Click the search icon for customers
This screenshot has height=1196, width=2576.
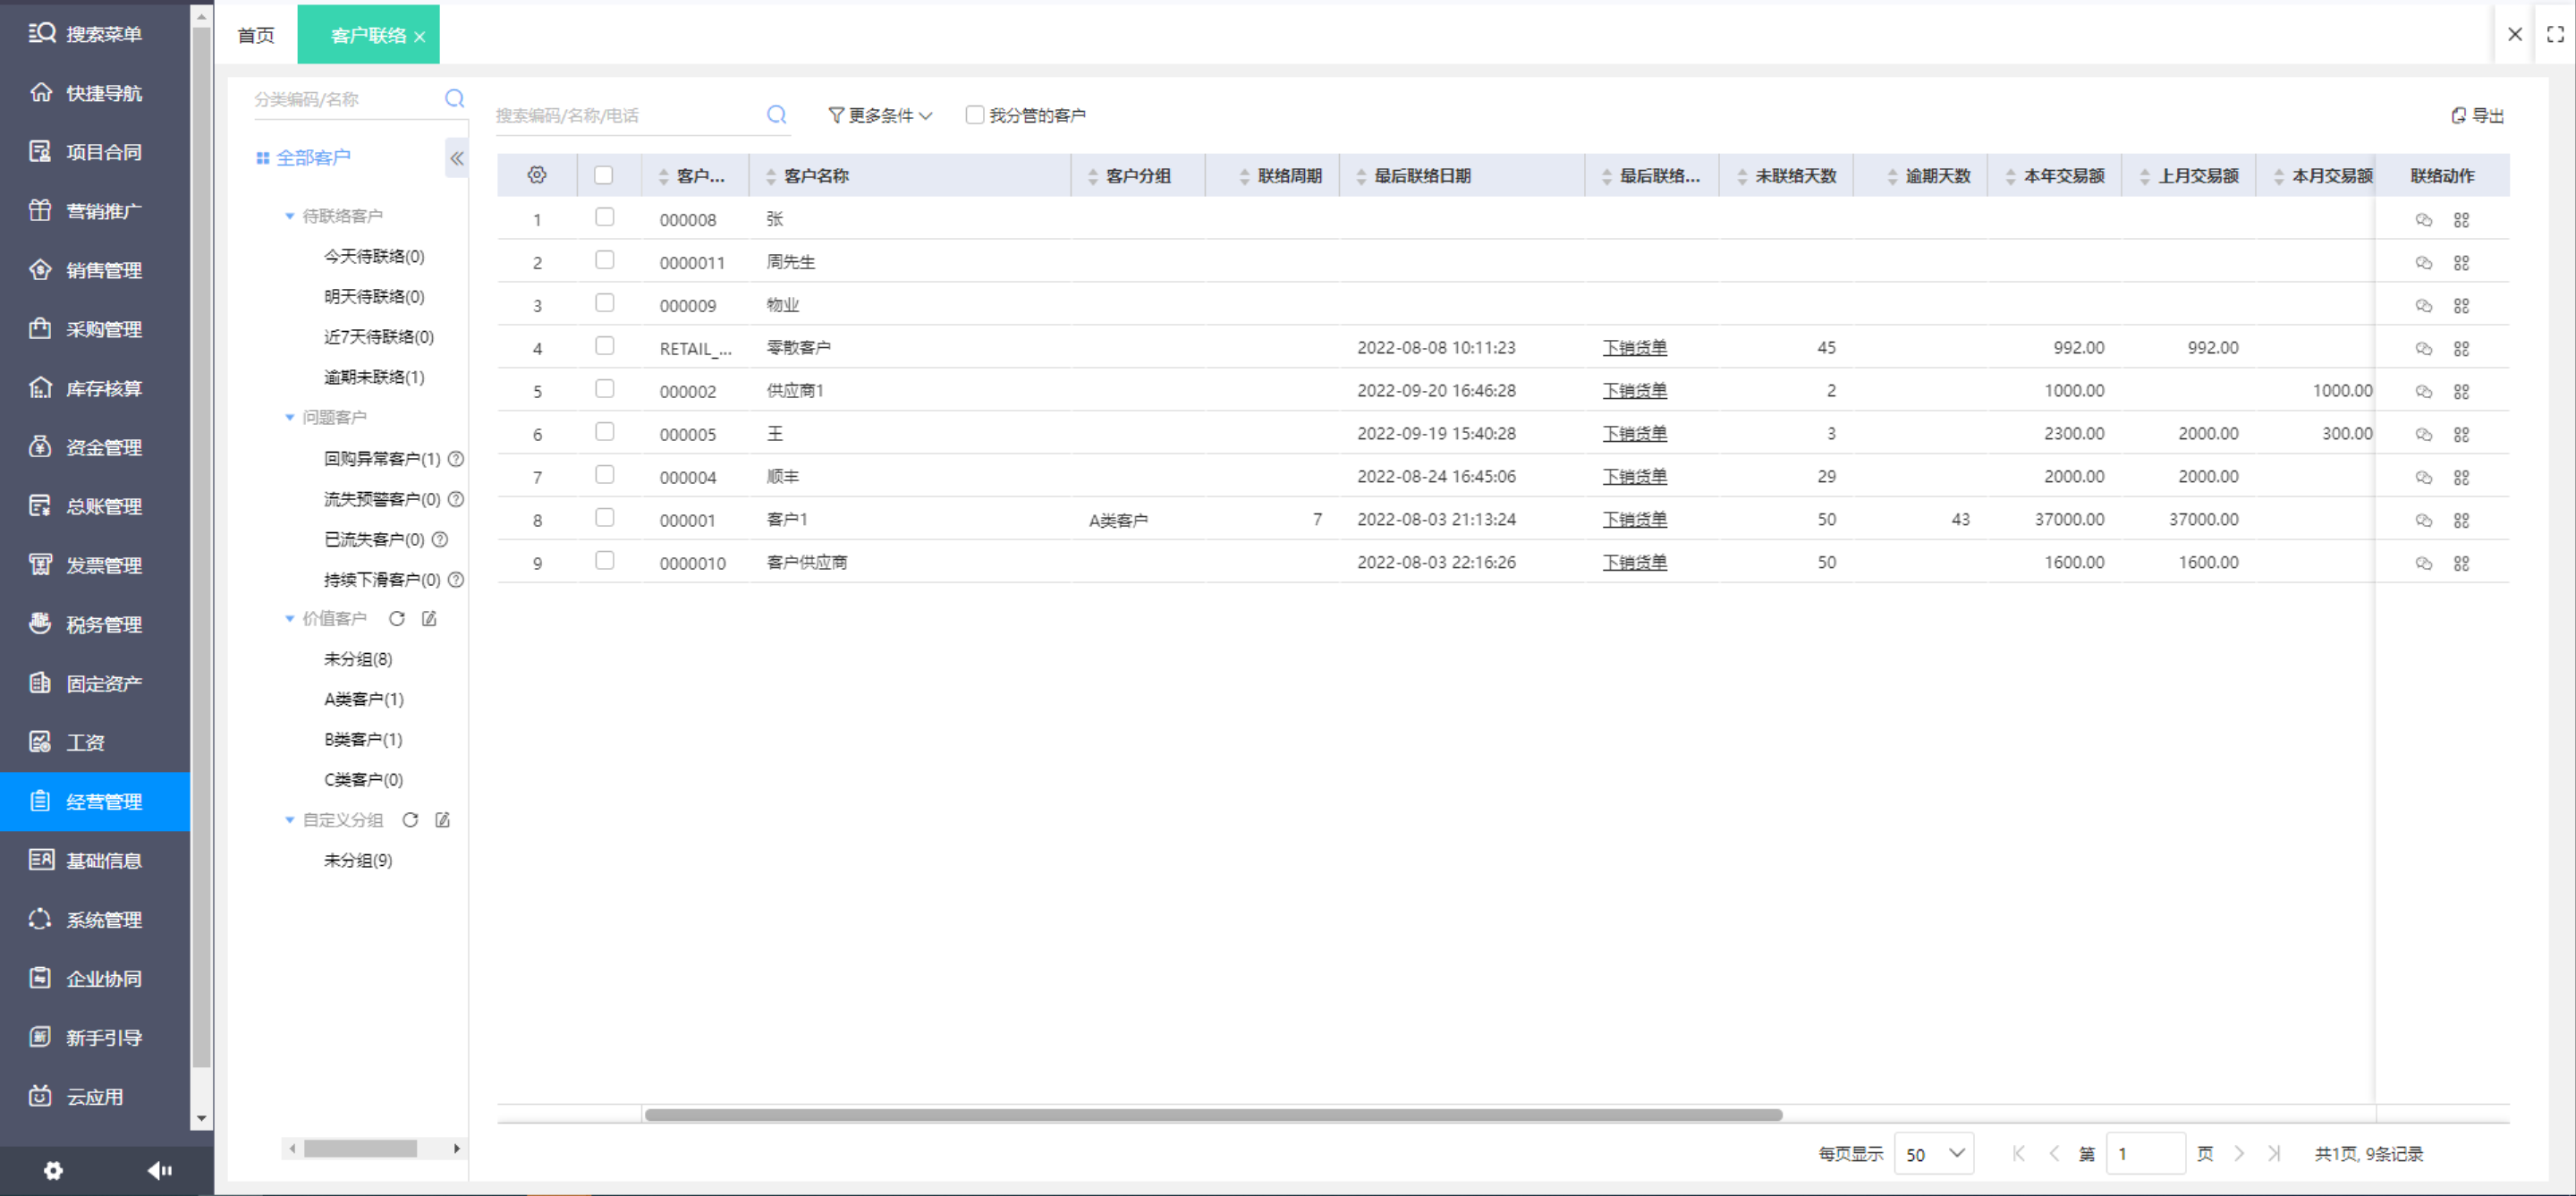[775, 115]
